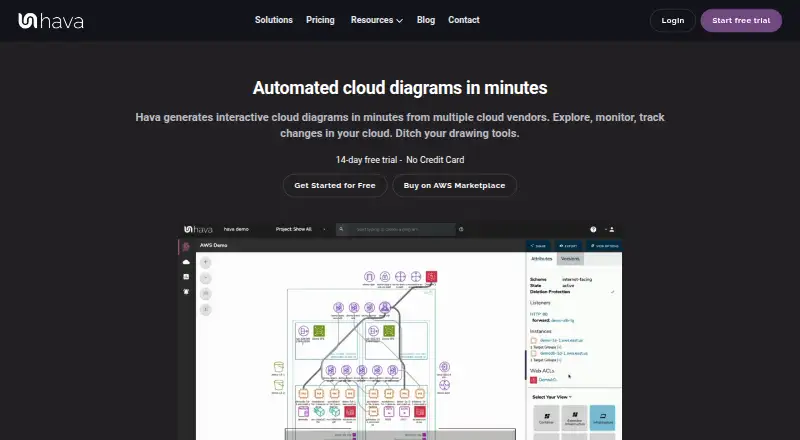This screenshot has width=800, height=440.
Task: Click the 'hava demo' account label in the demo
Action: [236, 229]
